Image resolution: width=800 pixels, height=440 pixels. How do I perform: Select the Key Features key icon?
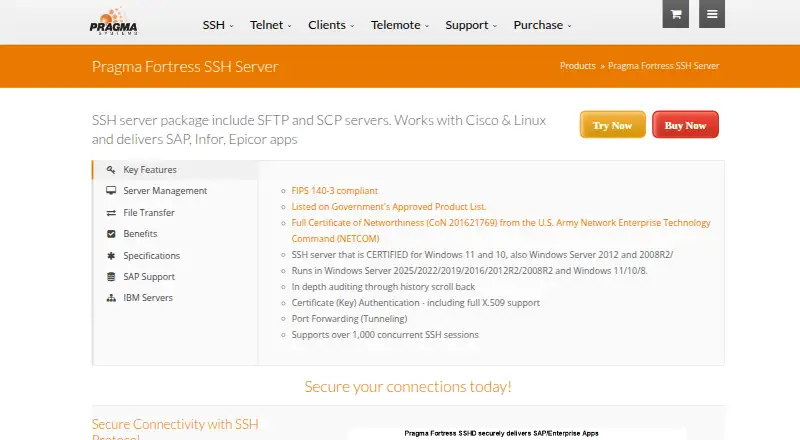click(111, 169)
